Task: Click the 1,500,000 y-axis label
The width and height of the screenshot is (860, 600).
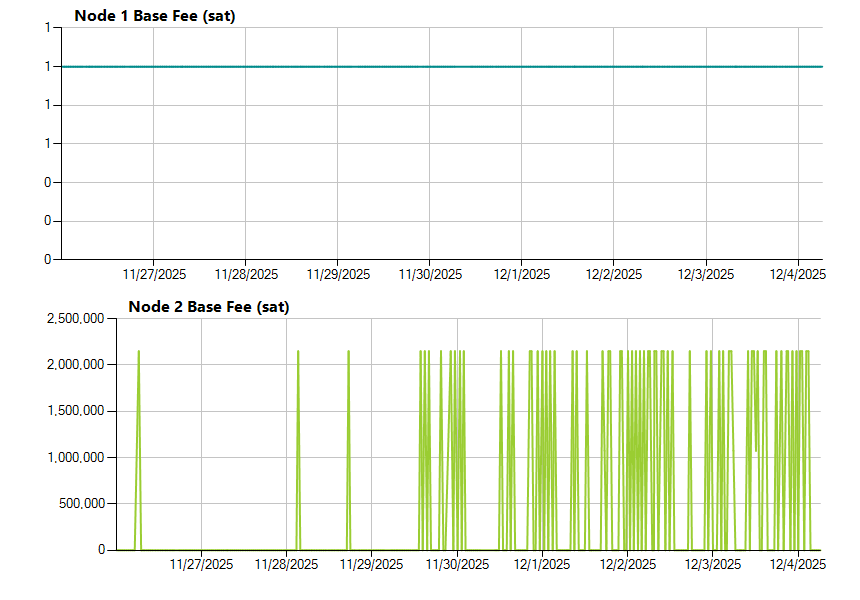Action: (x=76, y=411)
